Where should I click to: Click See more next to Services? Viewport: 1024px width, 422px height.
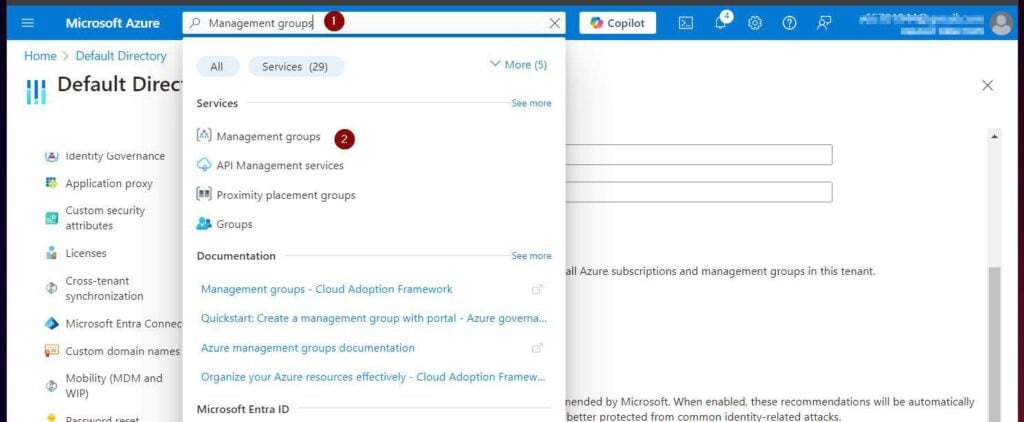pos(531,103)
